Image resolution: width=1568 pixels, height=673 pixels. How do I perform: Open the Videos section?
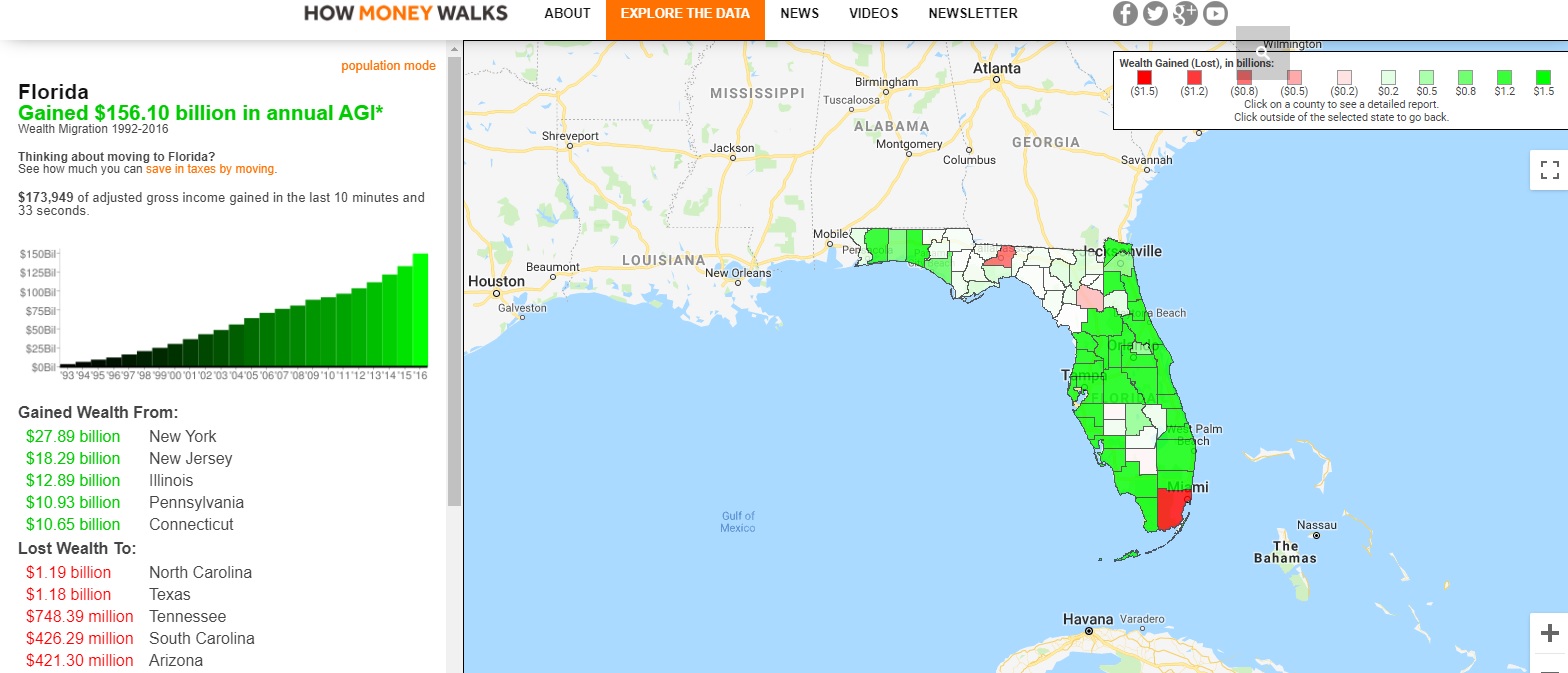point(873,14)
